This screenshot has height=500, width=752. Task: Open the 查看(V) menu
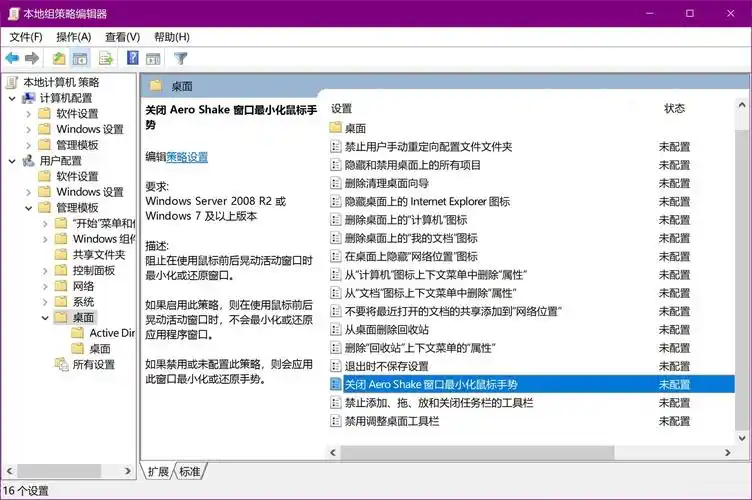[x=122, y=37]
